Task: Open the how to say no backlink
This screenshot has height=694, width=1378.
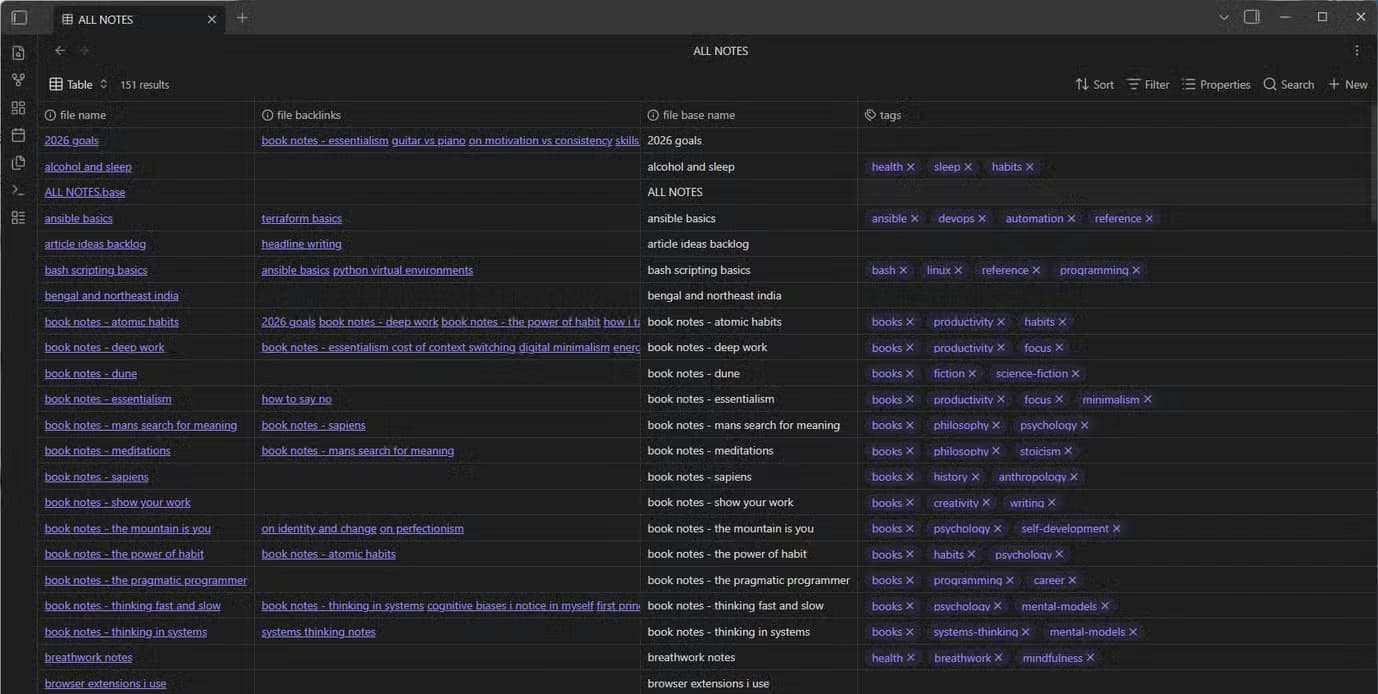Action: (296, 399)
